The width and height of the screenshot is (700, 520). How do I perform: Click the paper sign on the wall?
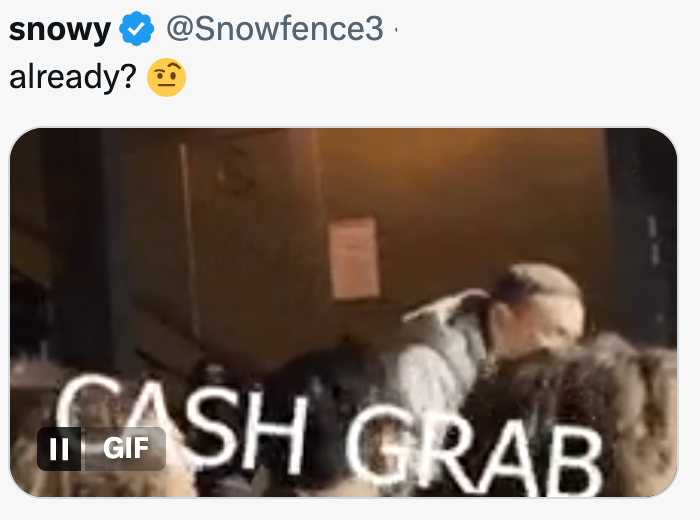click(x=353, y=258)
